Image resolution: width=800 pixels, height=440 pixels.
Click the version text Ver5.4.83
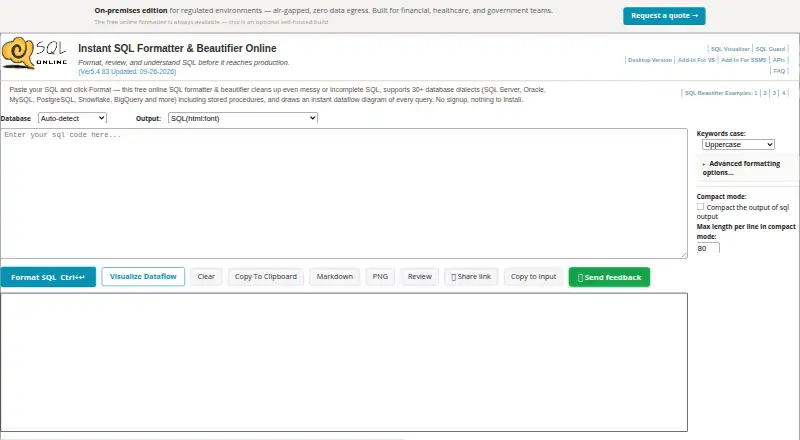(x=127, y=72)
